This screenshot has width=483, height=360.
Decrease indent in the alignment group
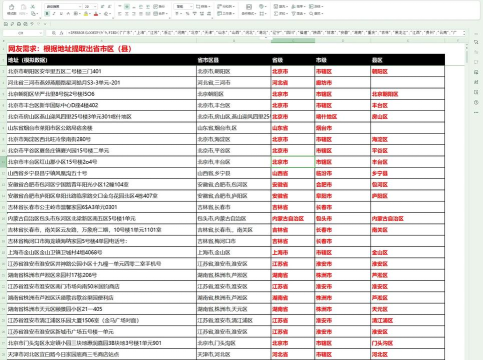click(x=141, y=7)
